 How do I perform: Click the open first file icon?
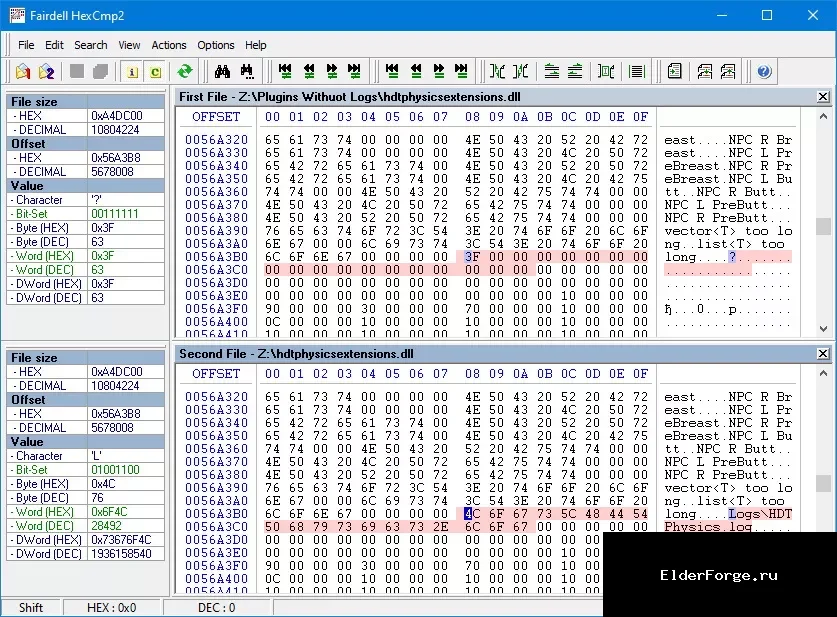point(22,71)
